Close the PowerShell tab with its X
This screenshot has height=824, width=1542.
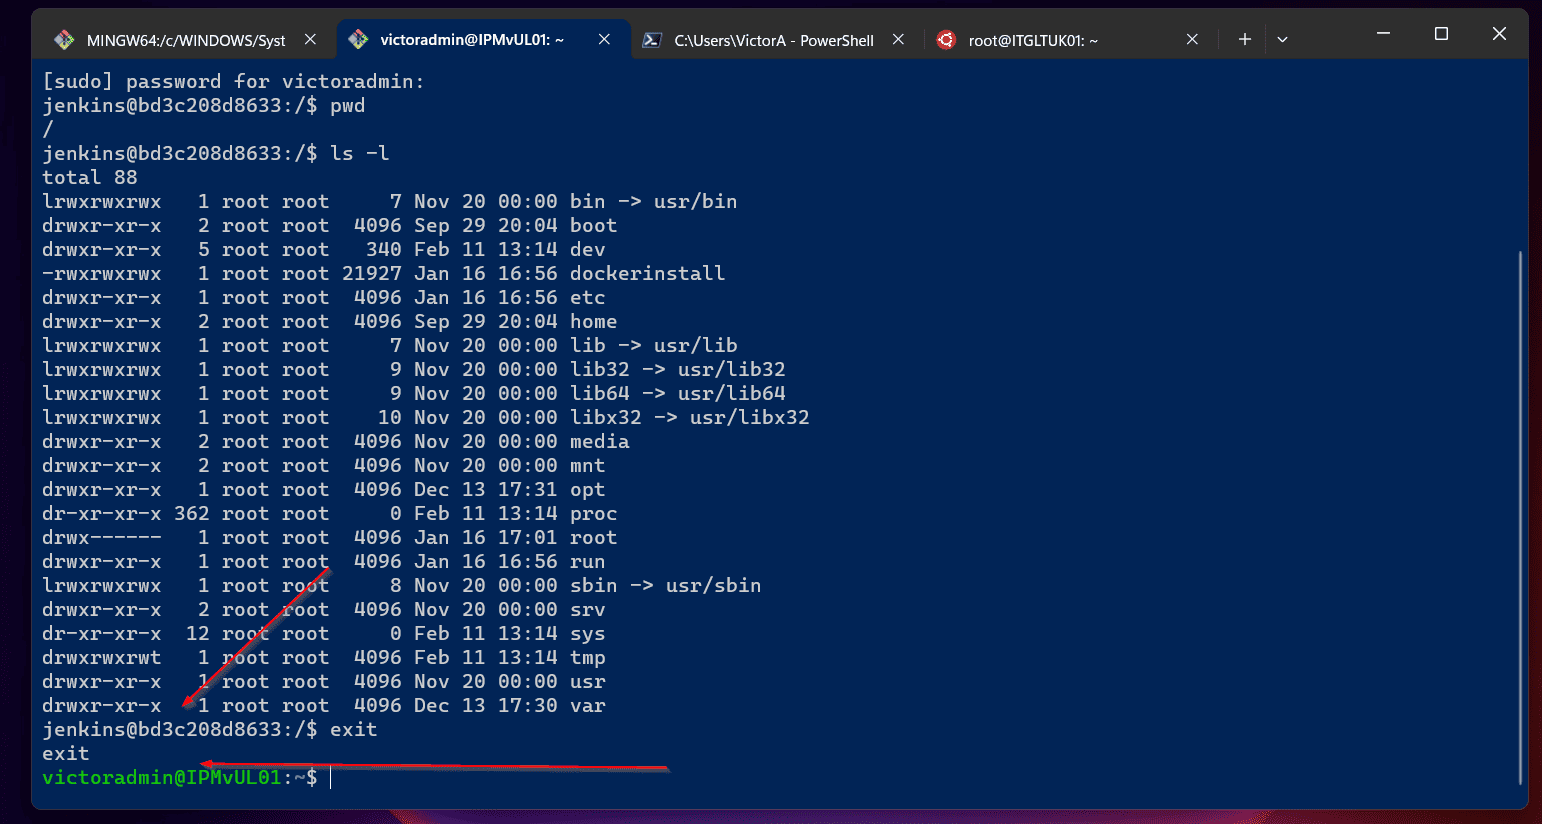897,39
